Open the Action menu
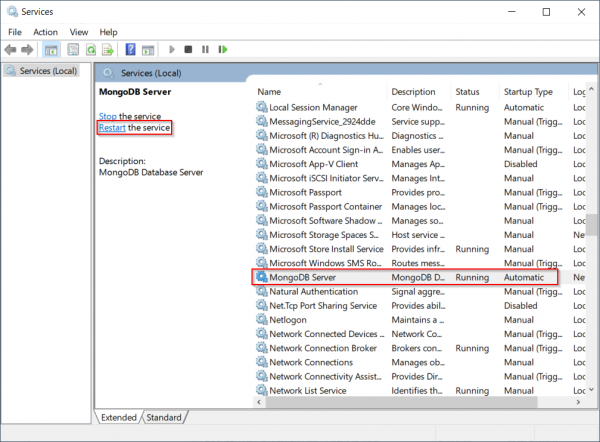This screenshot has height=442, width=600. pos(45,32)
